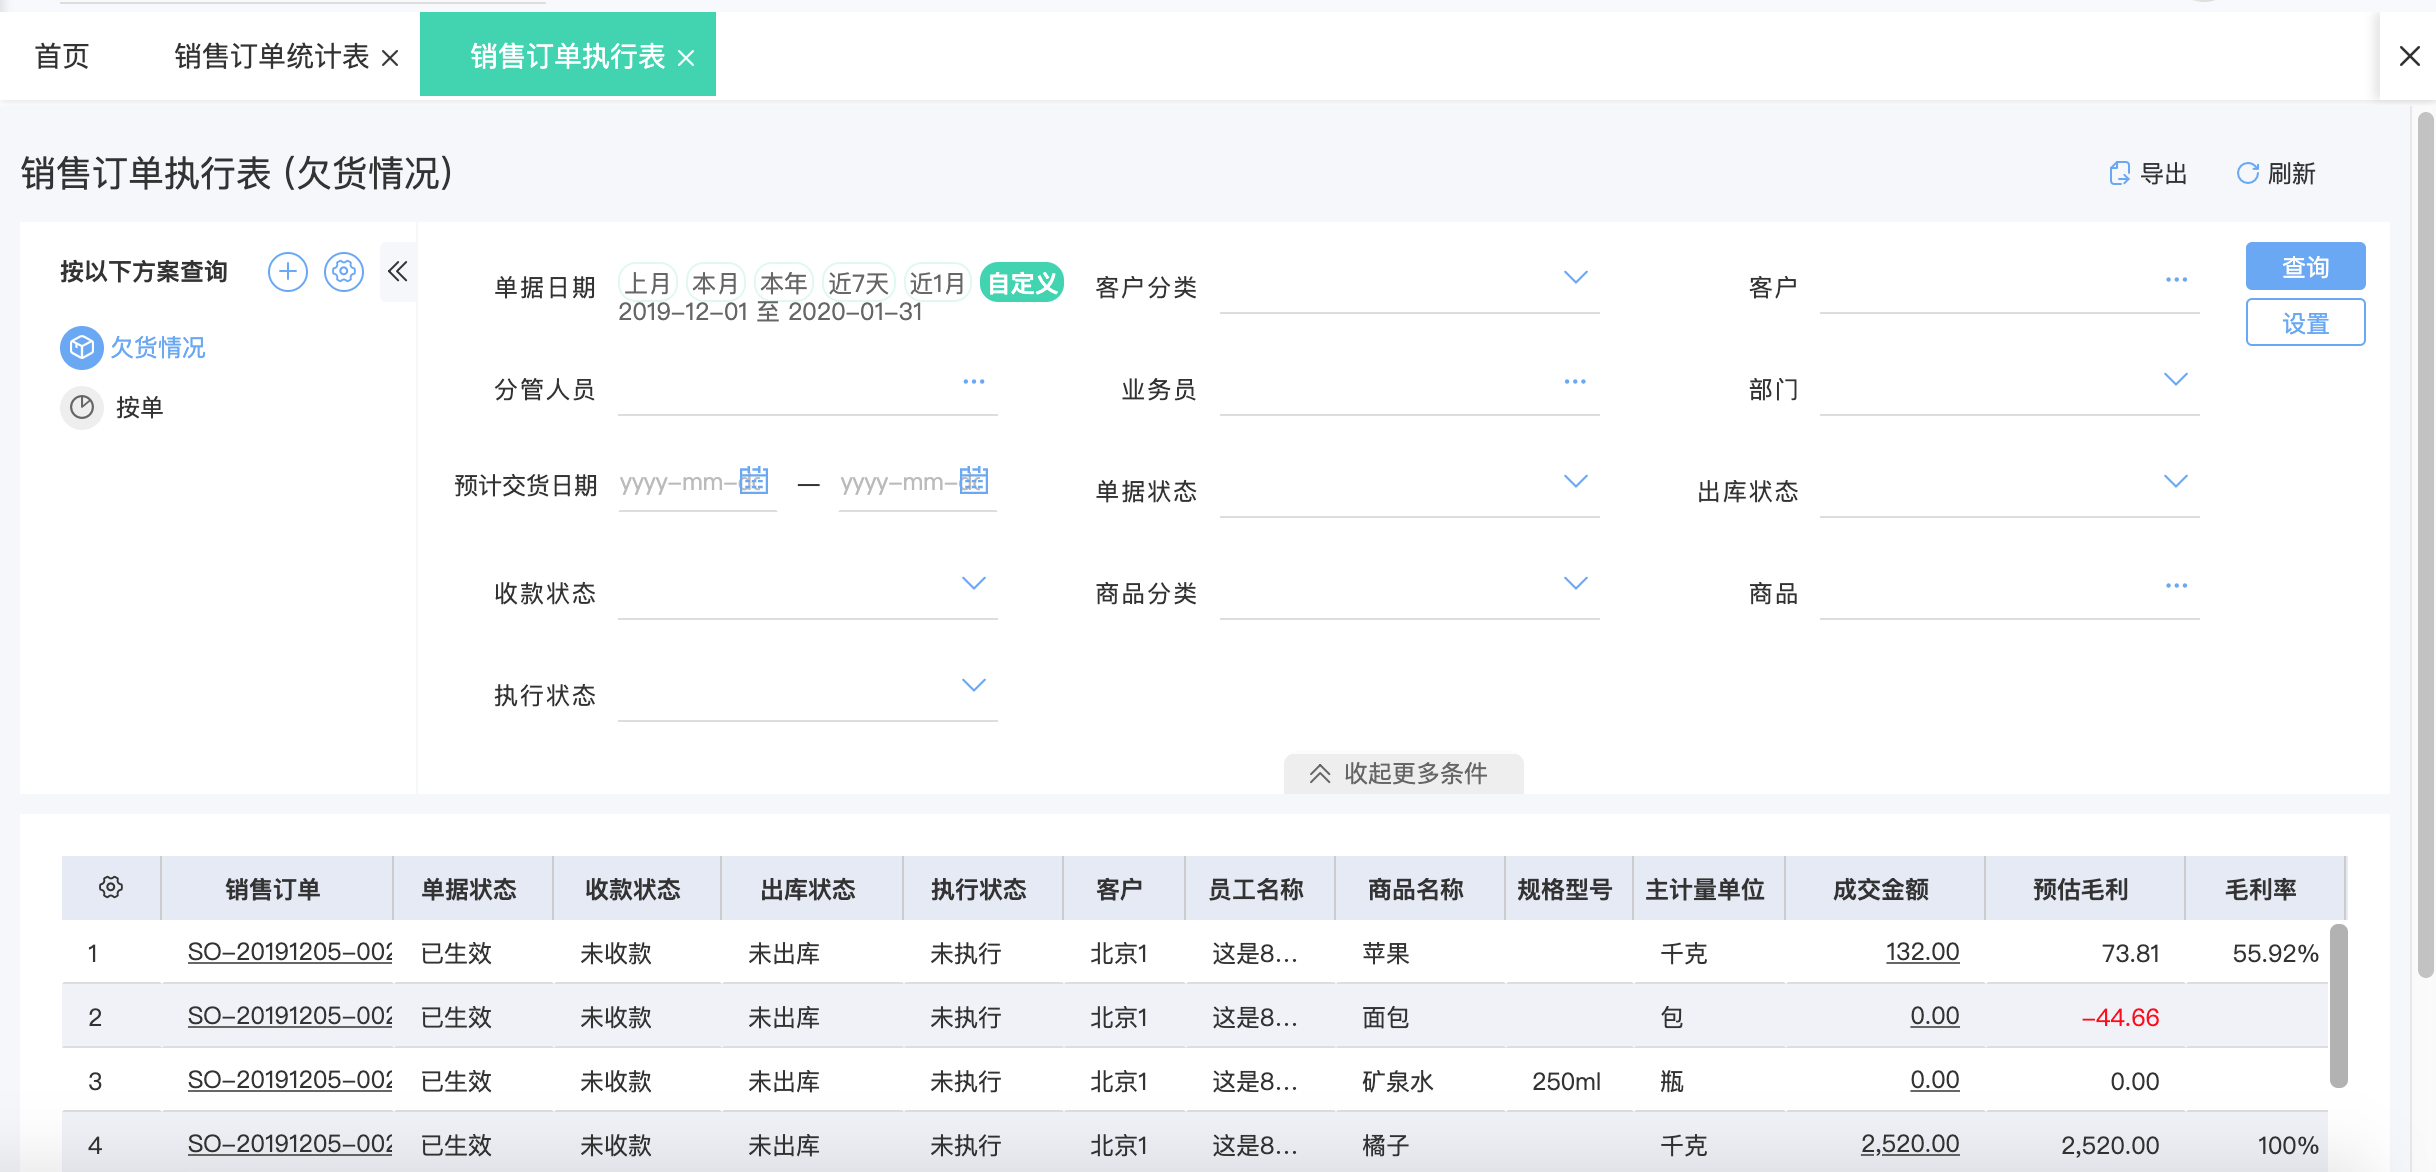The width and height of the screenshot is (2436, 1172).
Task: Click the 导出 (Export) icon button
Action: pos(2118,171)
